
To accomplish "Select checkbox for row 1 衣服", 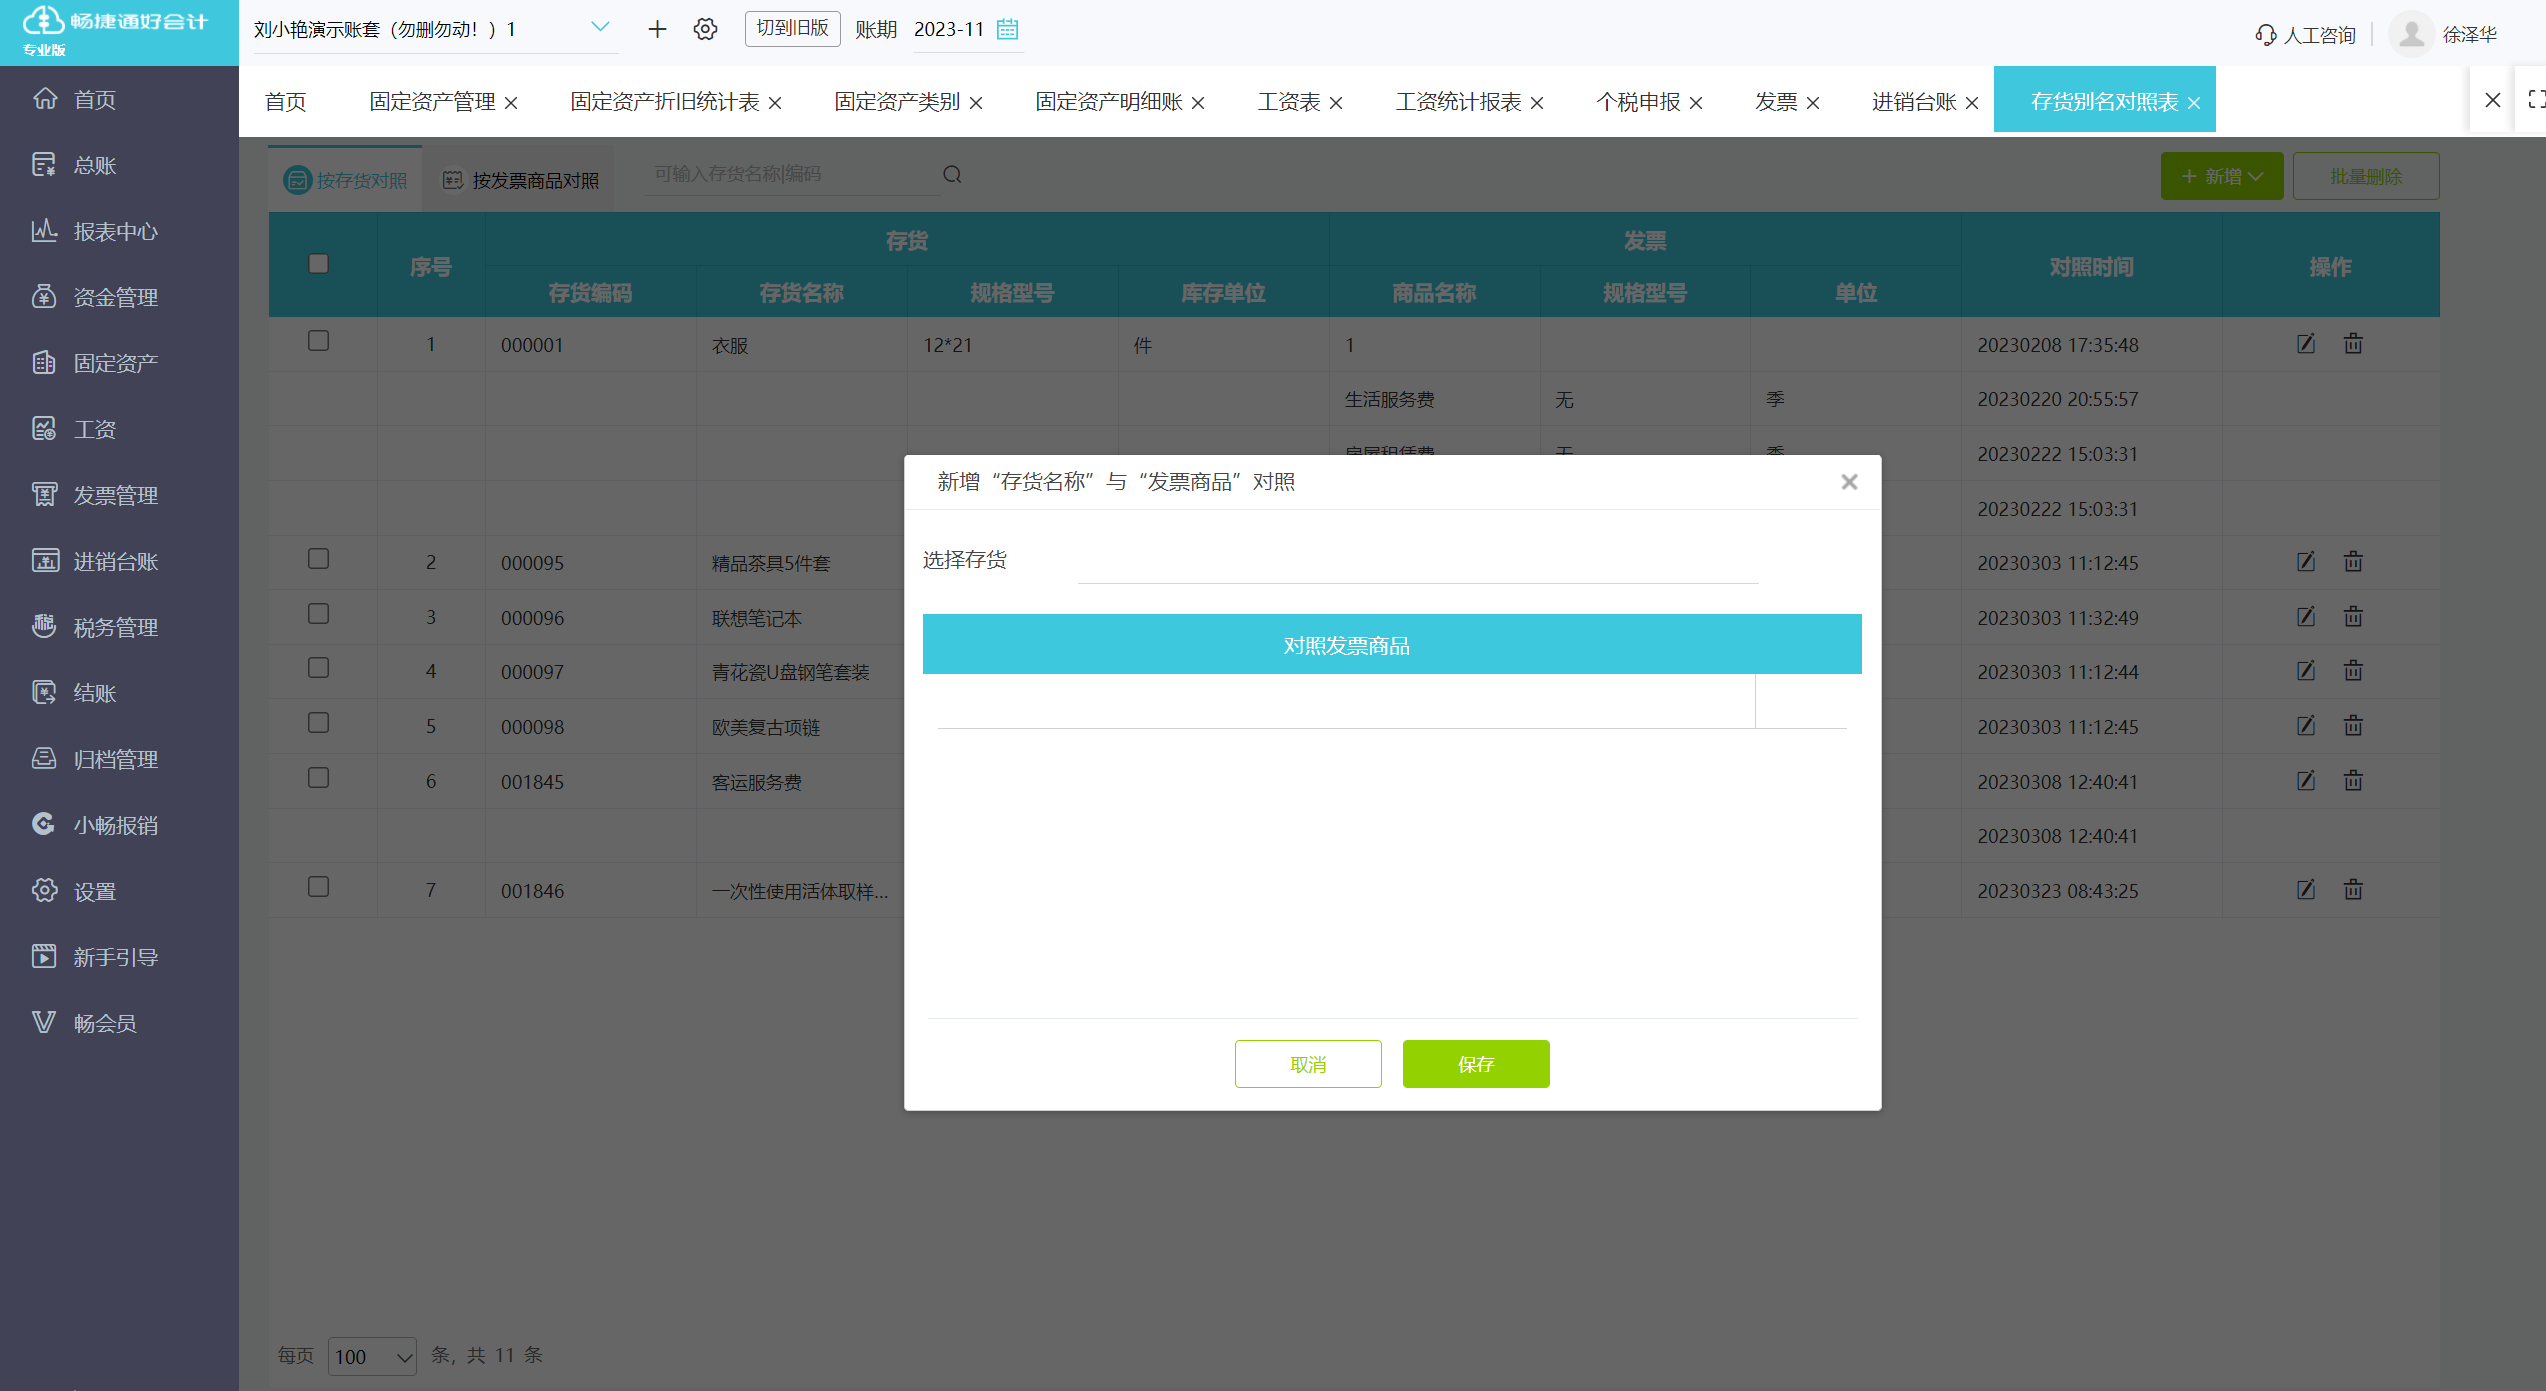I will [317, 341].
